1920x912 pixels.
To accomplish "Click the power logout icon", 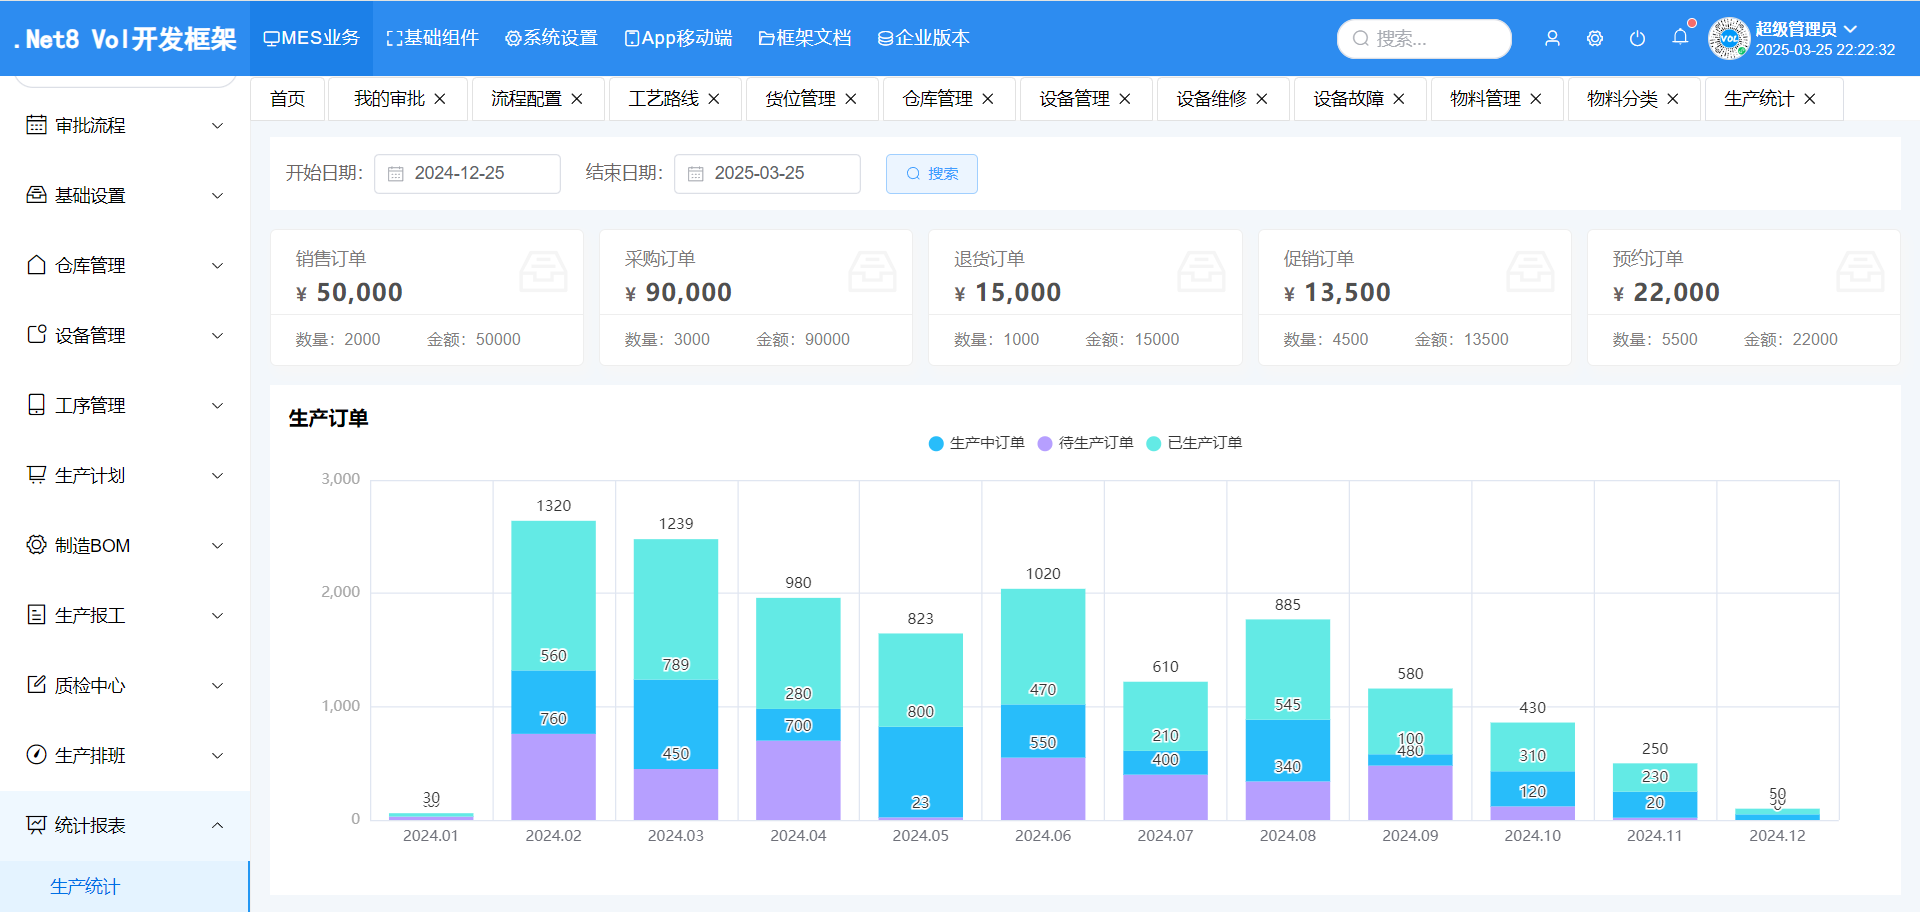I will pos(1637,38).
